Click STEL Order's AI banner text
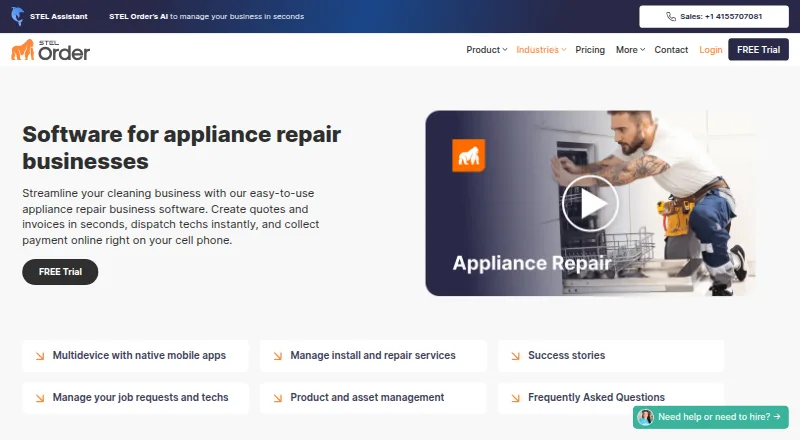Image resolution: width=800 pixels, height=440 pixels. pyautogui.click(x=207, y=16)
